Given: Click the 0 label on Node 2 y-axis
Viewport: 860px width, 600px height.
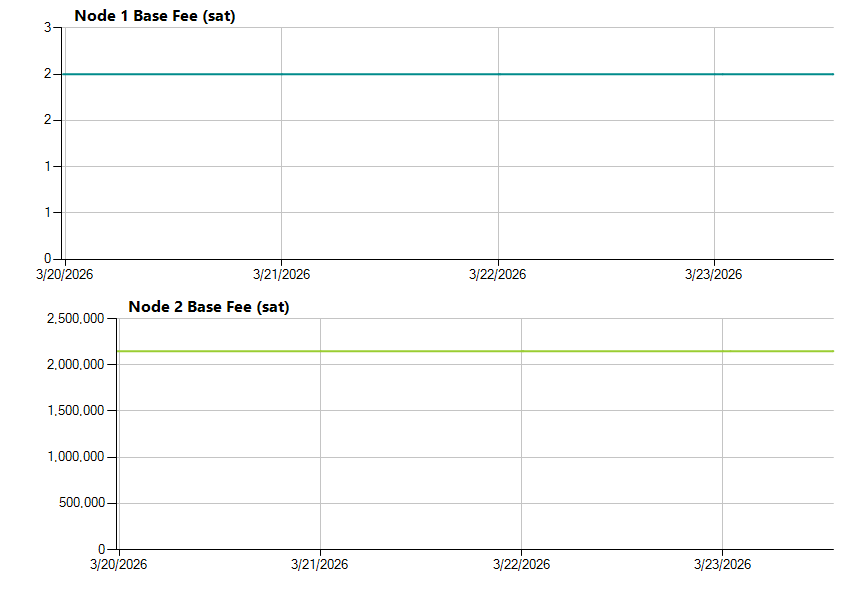Looking at the screenshot, I should [101, 549].
